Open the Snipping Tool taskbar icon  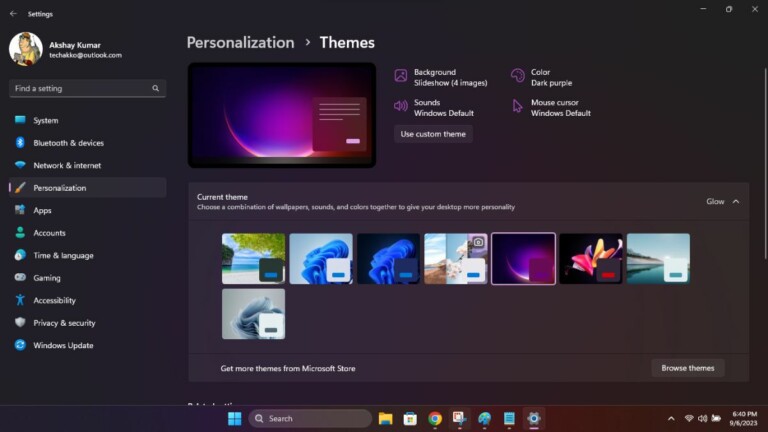pyautogui.click(x=459, y=419)
